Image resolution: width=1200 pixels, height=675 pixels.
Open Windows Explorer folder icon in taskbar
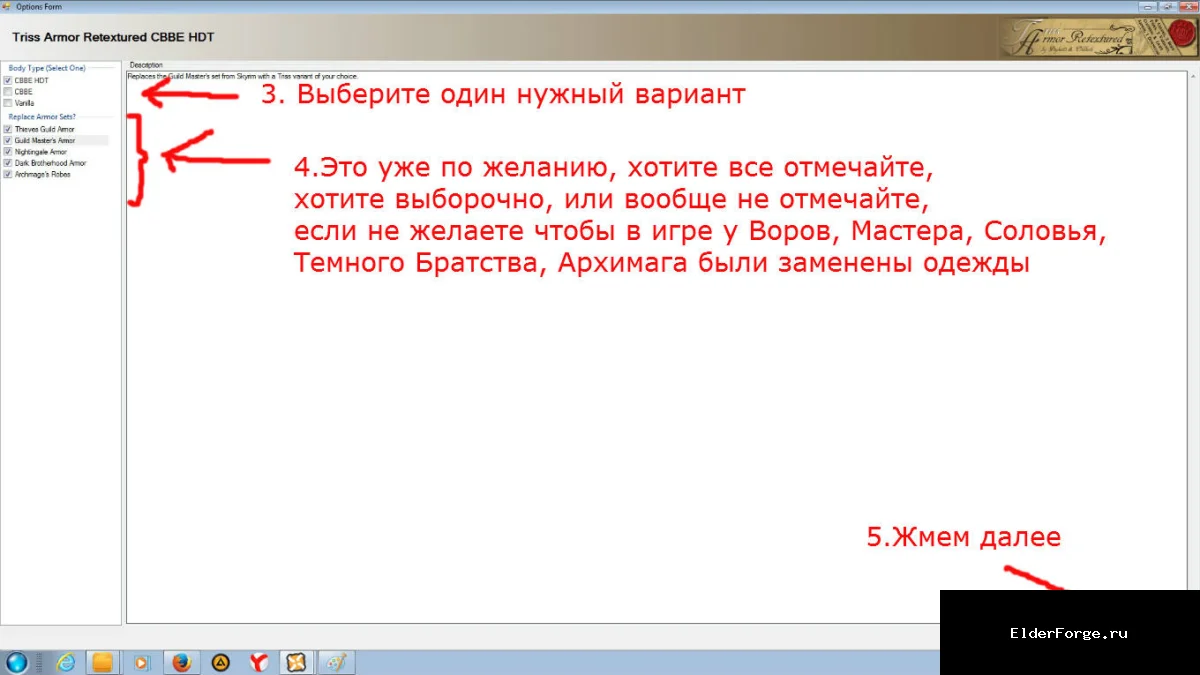tap(102, 662)
